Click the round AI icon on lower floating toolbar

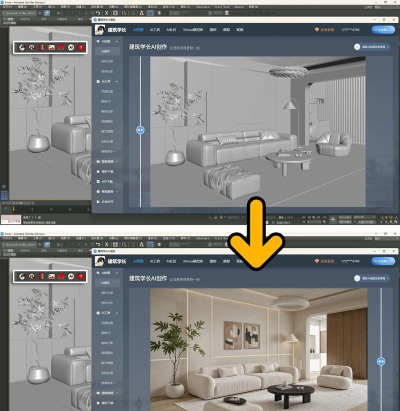coord(71,276)
